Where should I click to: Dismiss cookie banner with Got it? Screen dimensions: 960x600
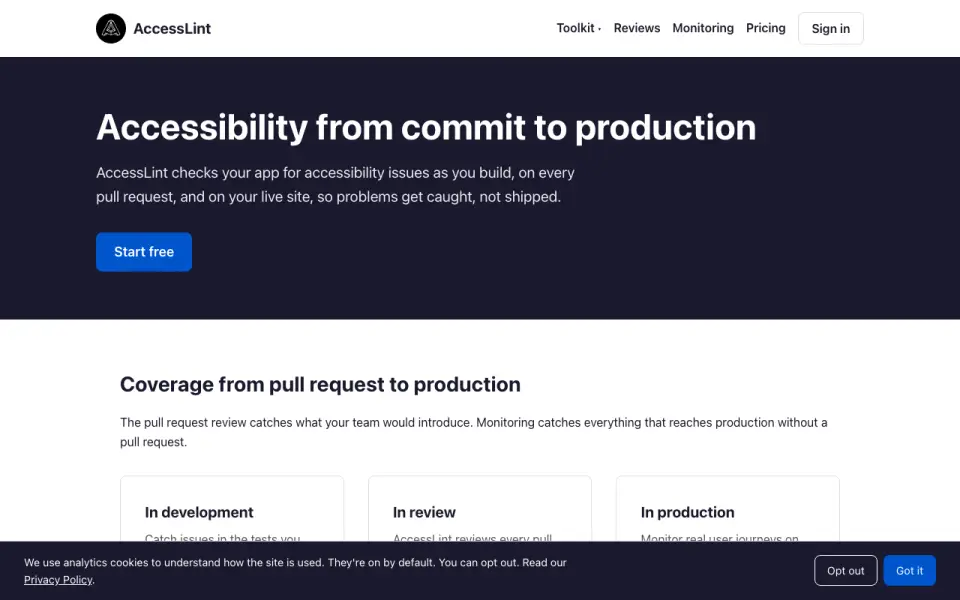[909, 571]
